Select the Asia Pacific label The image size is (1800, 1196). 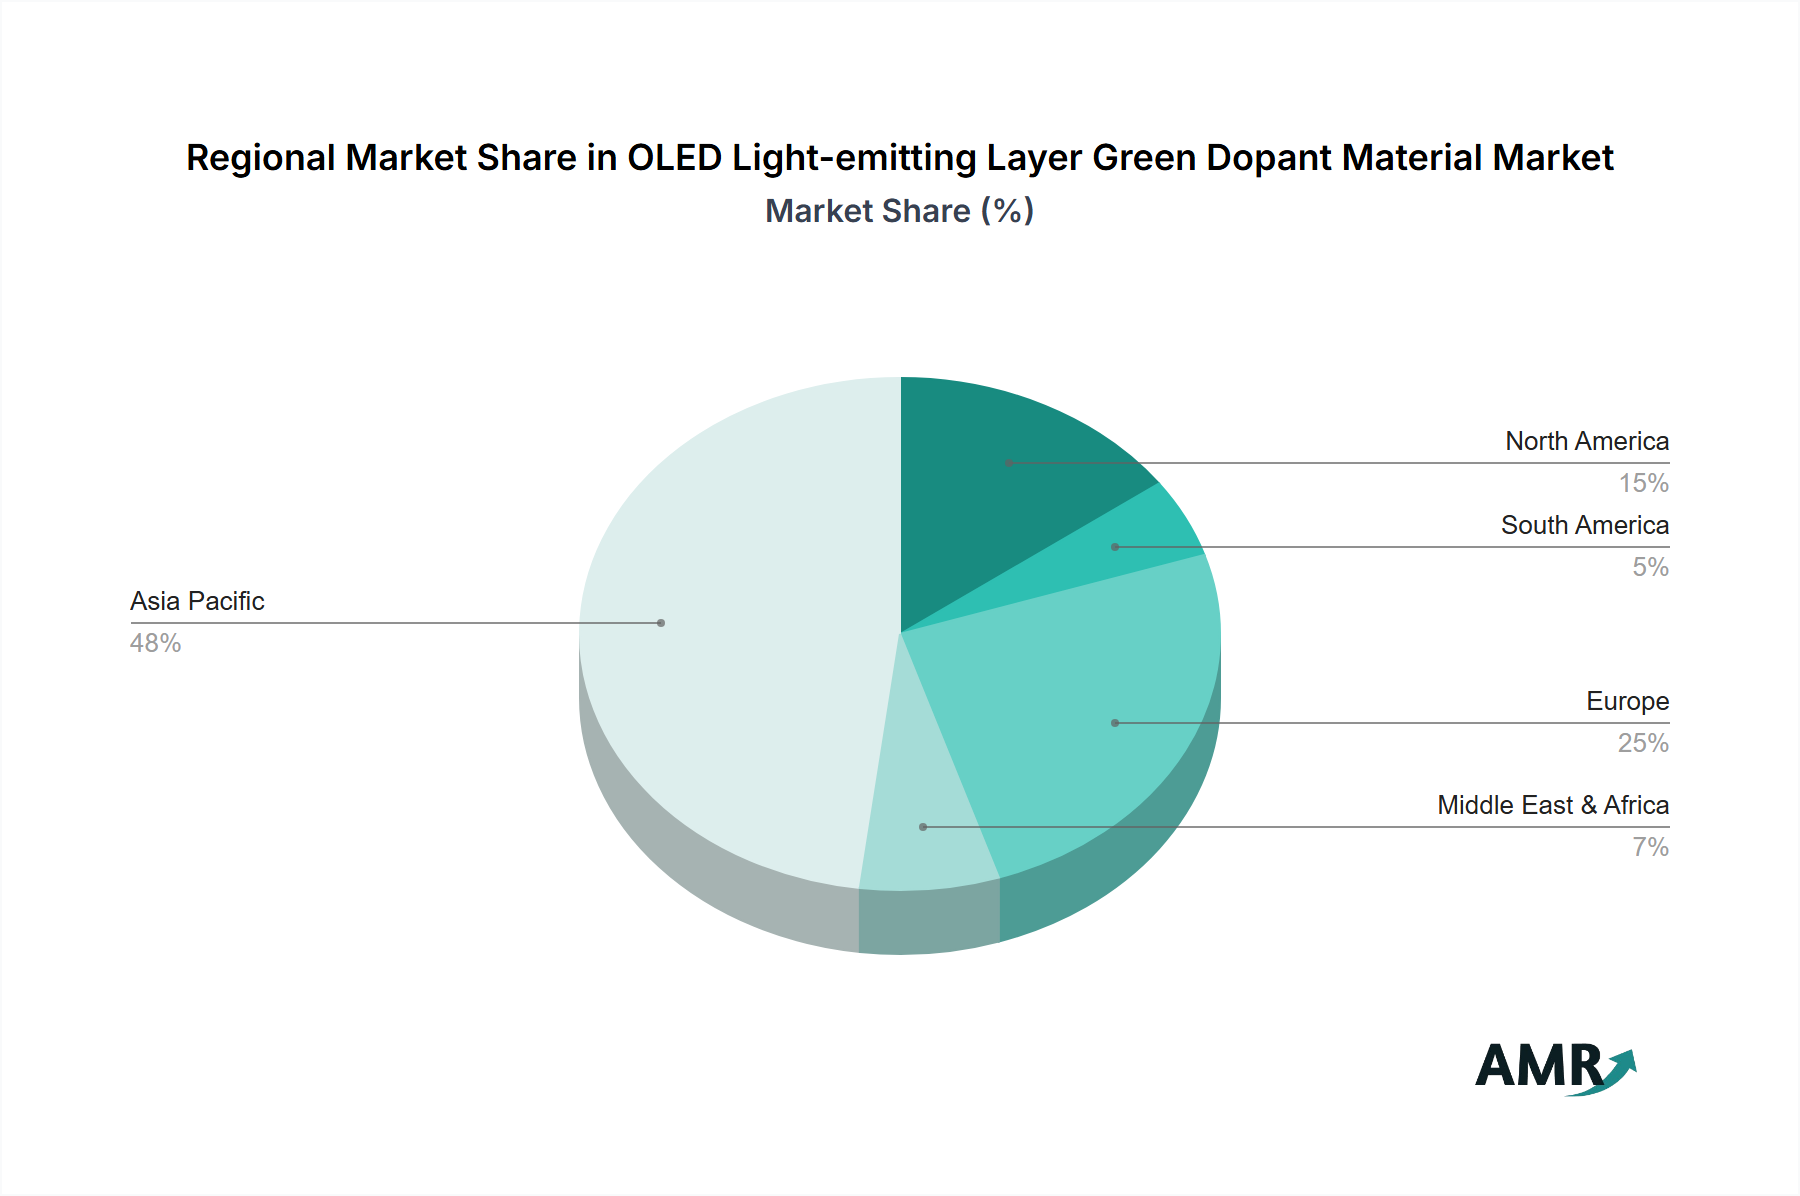tap(196, 601)
